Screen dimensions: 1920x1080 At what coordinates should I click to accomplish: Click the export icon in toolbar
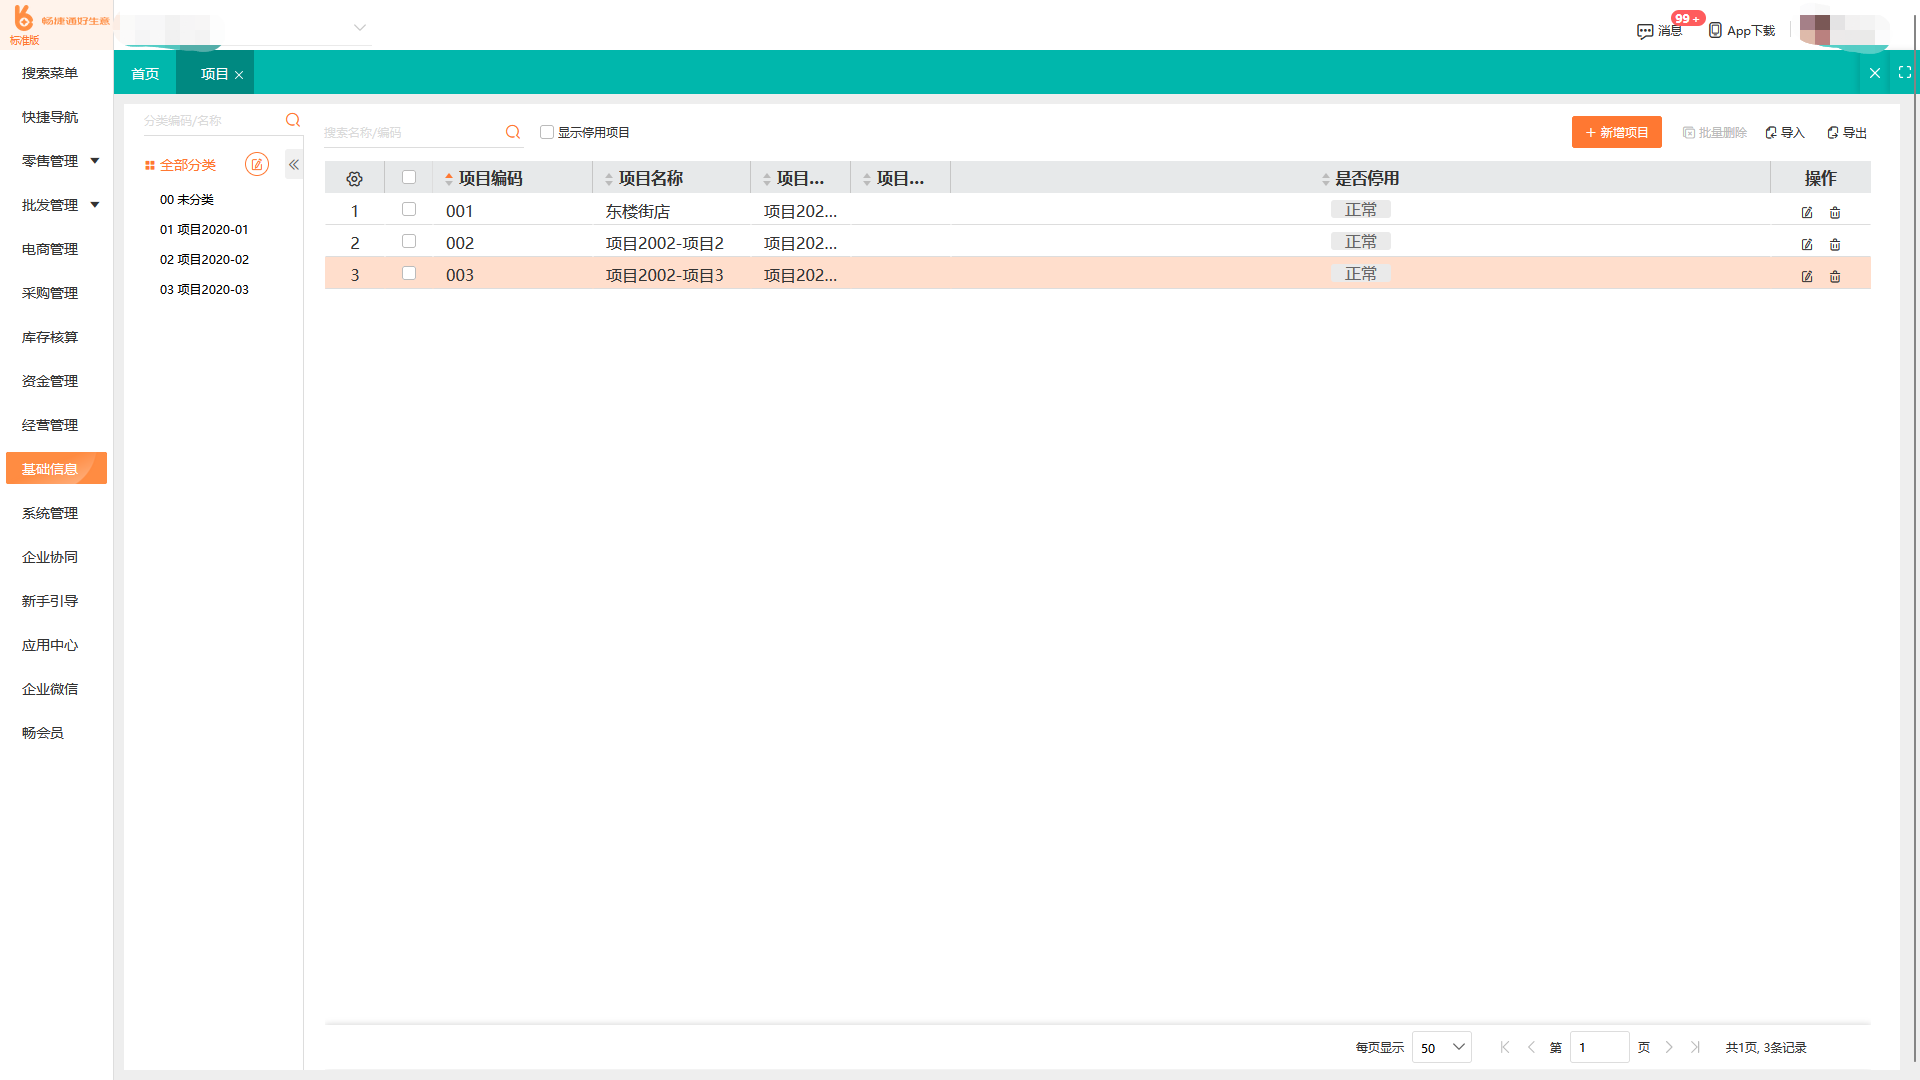pyautogui.click(x=1847, y=131)
